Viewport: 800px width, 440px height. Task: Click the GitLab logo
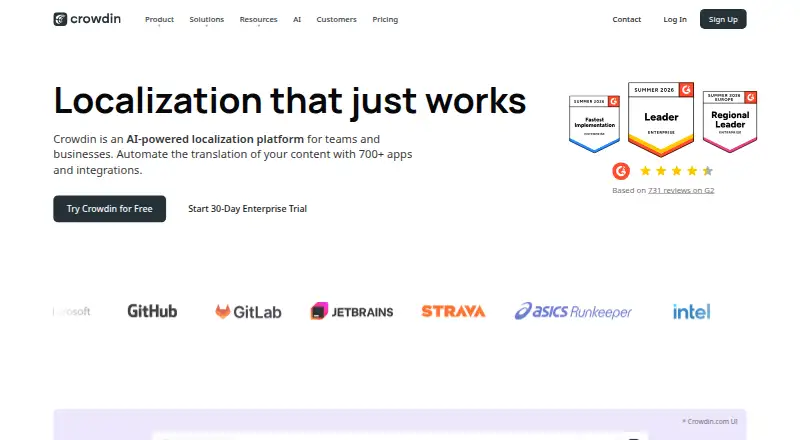(x=248, y=311)
